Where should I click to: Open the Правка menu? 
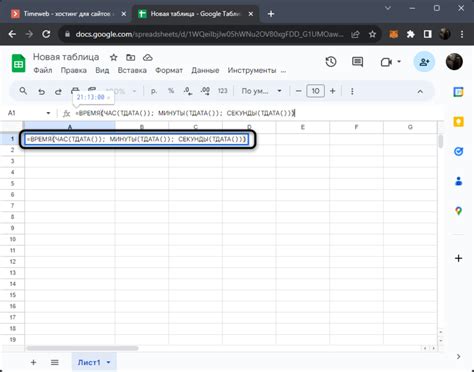(74, 70)
